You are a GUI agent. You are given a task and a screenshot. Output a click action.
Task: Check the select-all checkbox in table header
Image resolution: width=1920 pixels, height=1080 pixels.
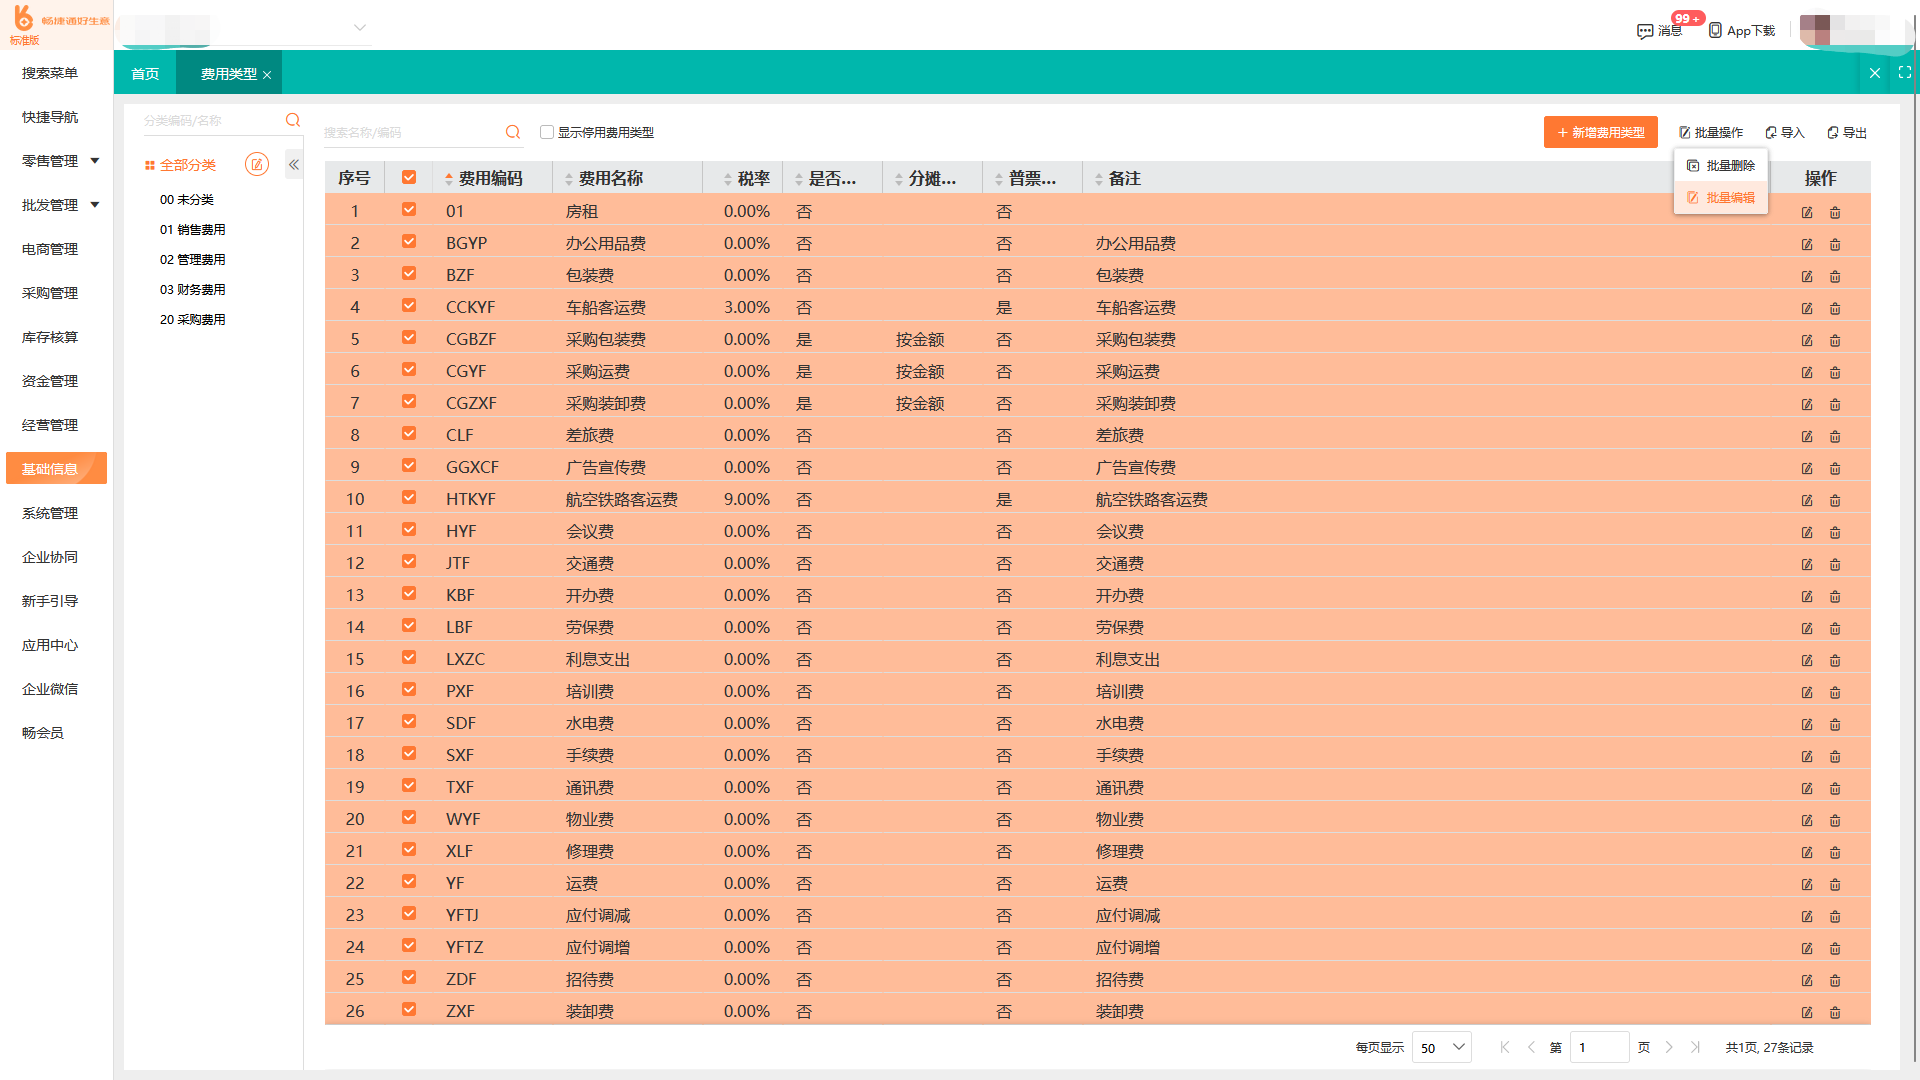(x=409, y=177)
